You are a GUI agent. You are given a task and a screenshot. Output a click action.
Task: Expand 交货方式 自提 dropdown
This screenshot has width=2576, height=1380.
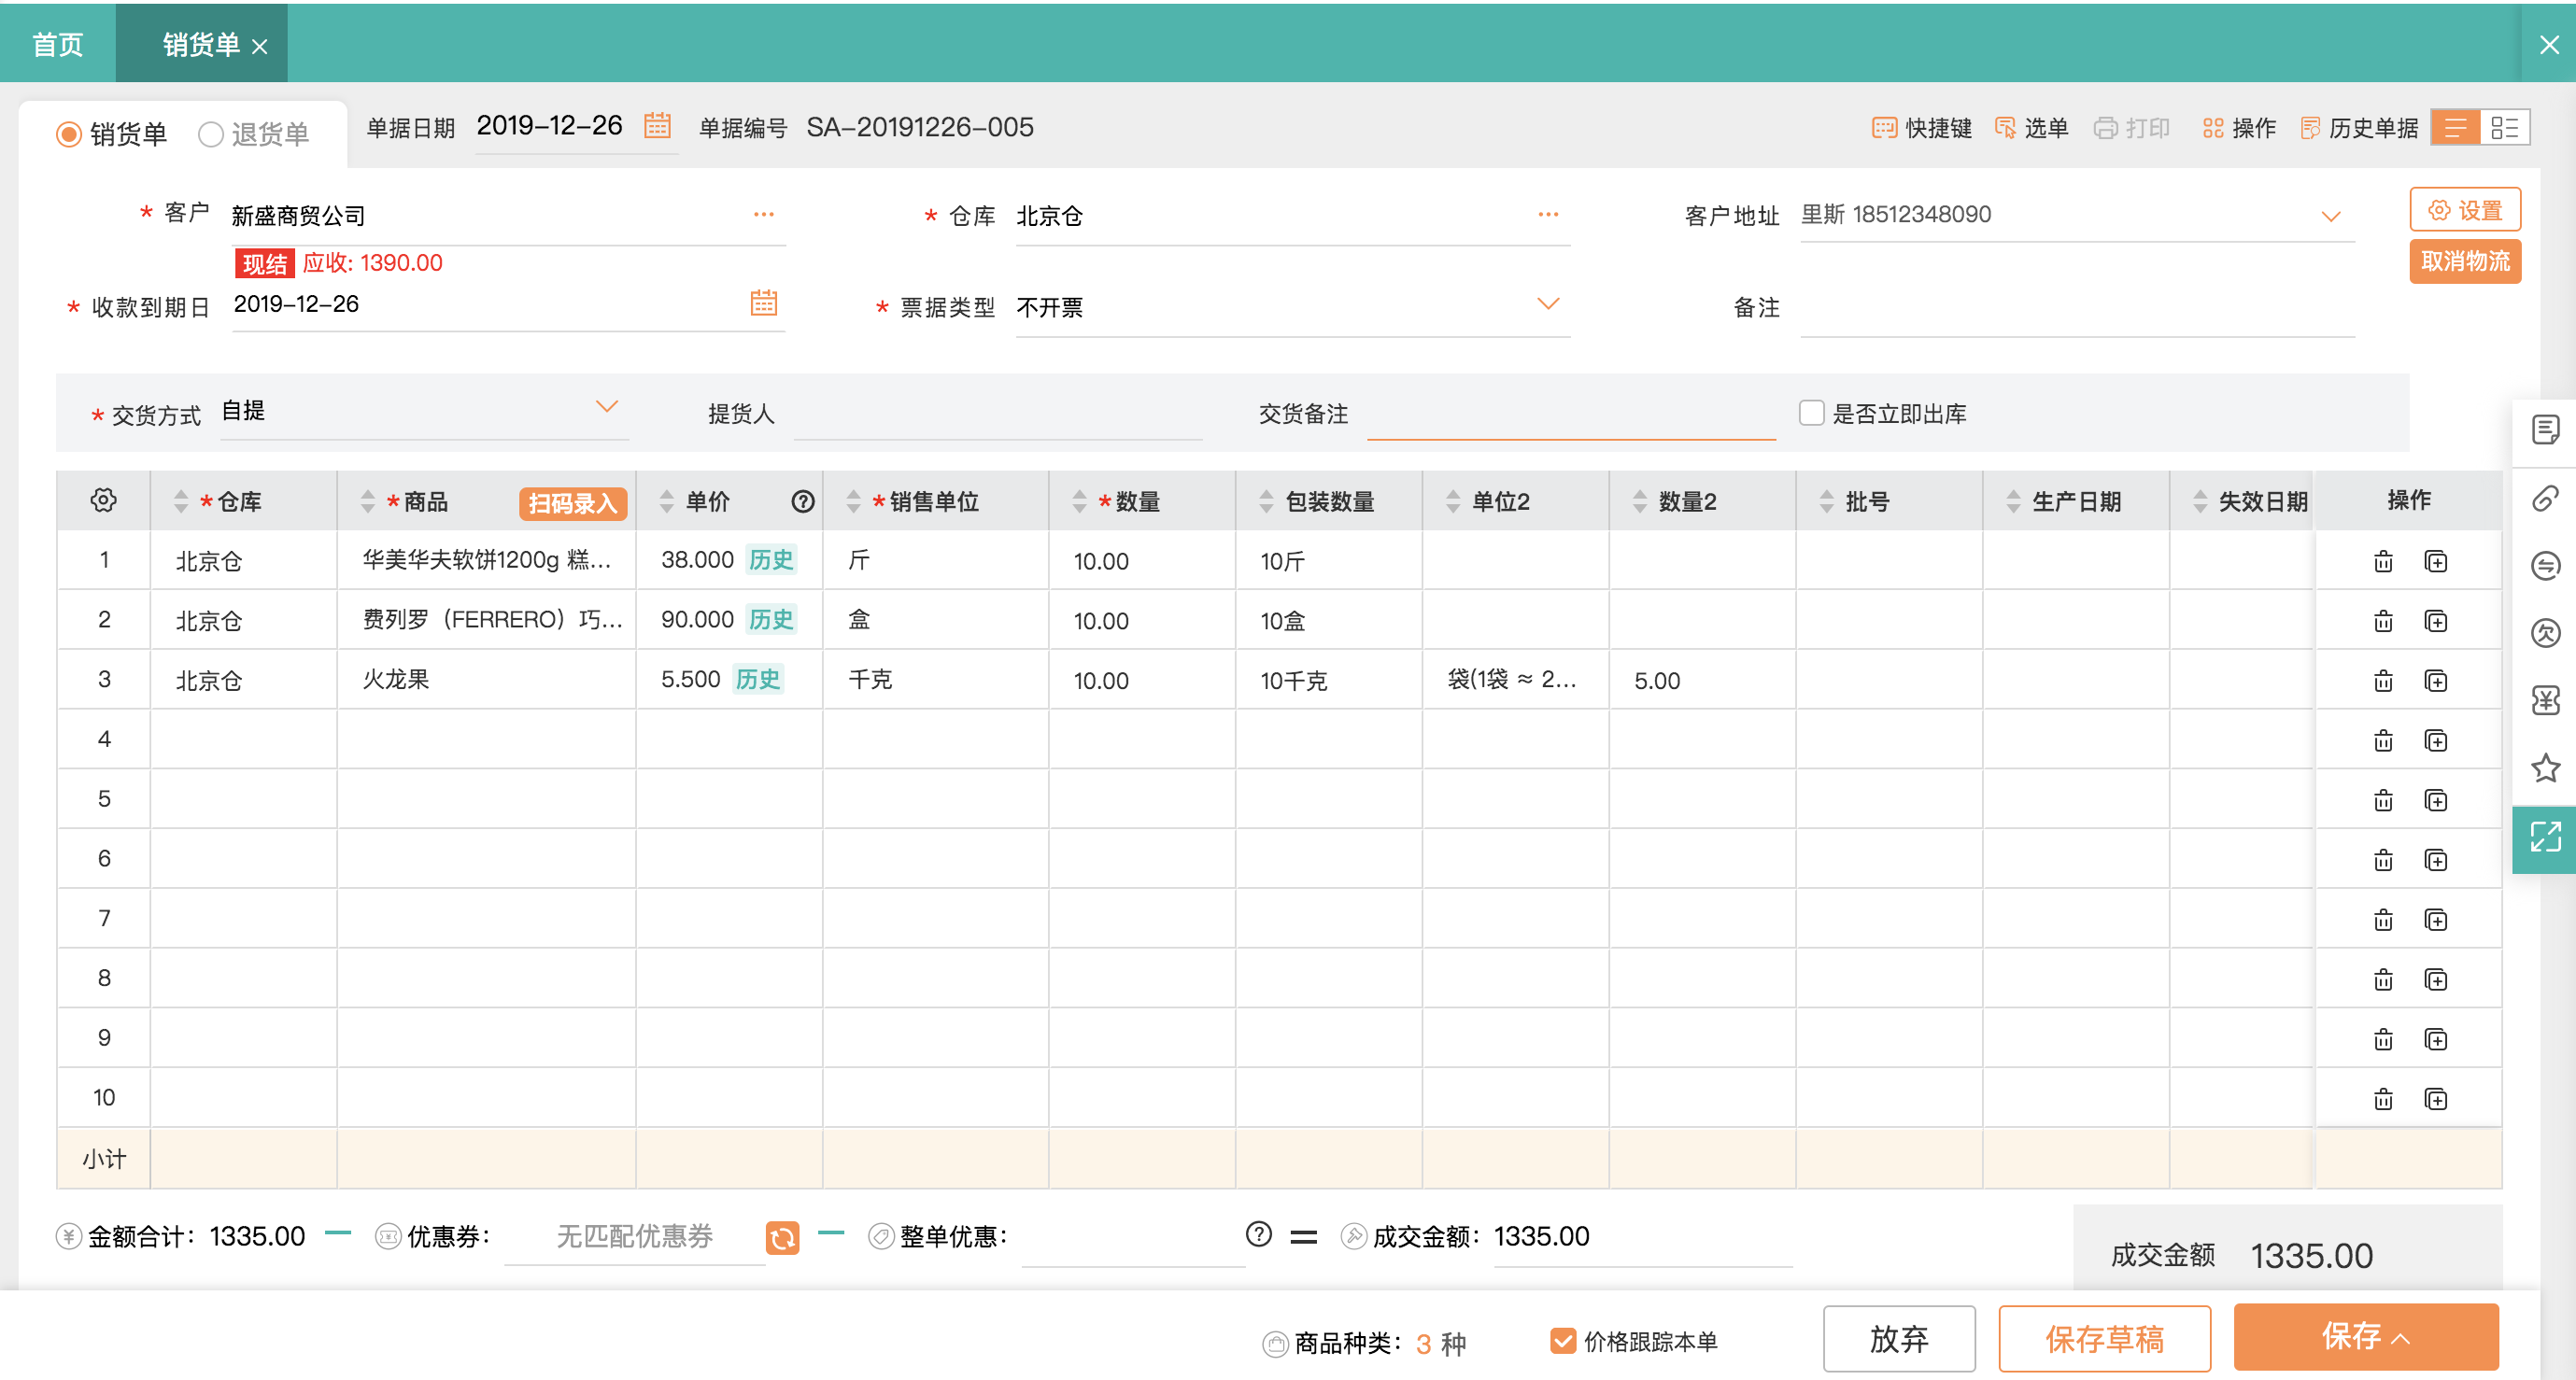pyautogui.click(x=608, y=411)
